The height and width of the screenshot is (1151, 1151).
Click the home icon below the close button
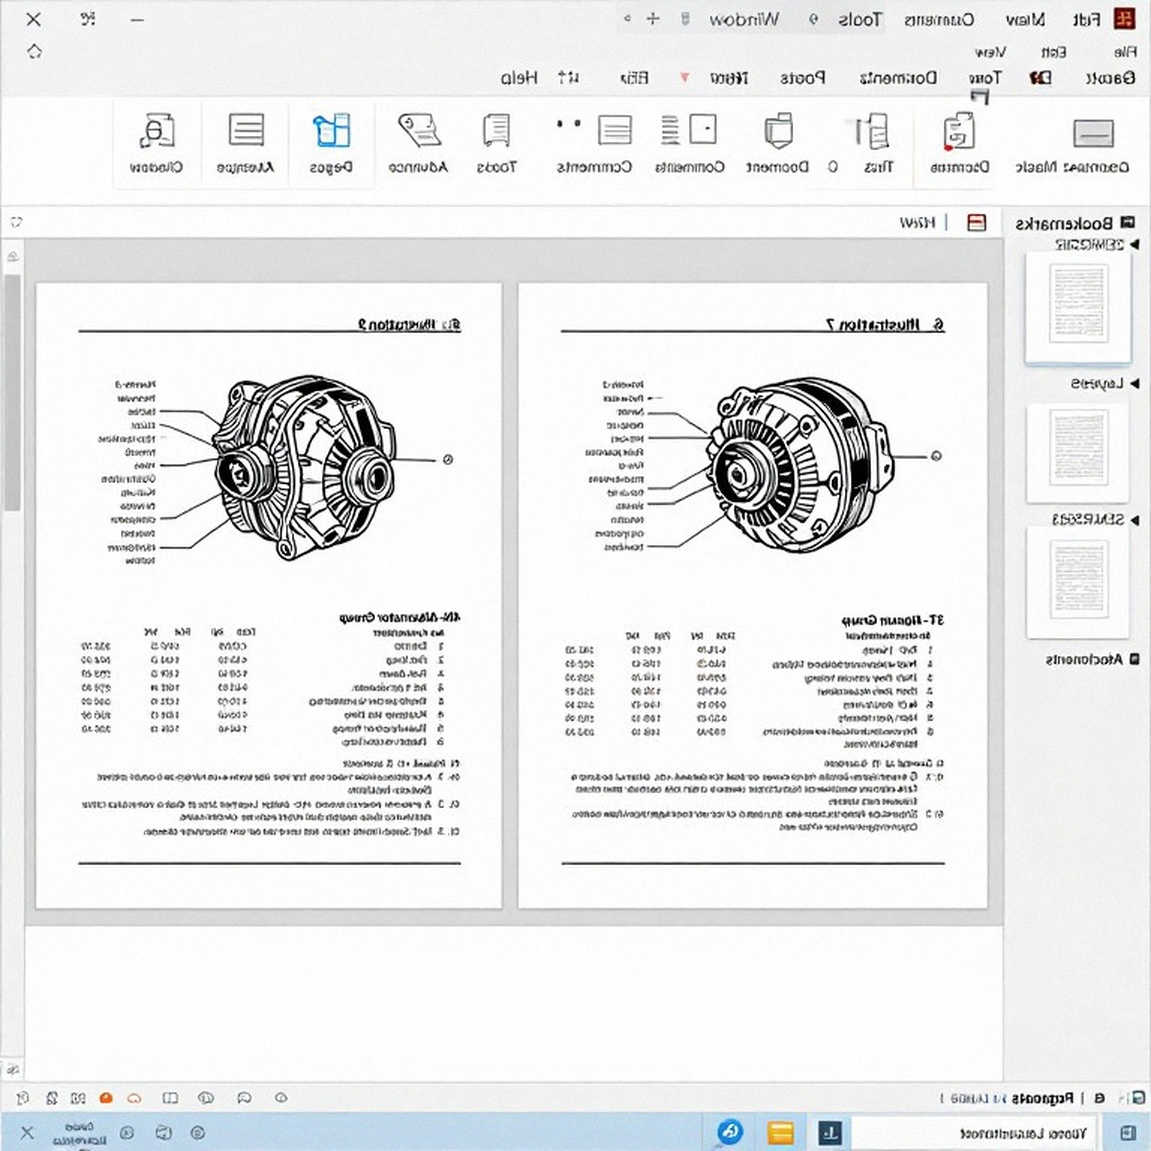35,51
